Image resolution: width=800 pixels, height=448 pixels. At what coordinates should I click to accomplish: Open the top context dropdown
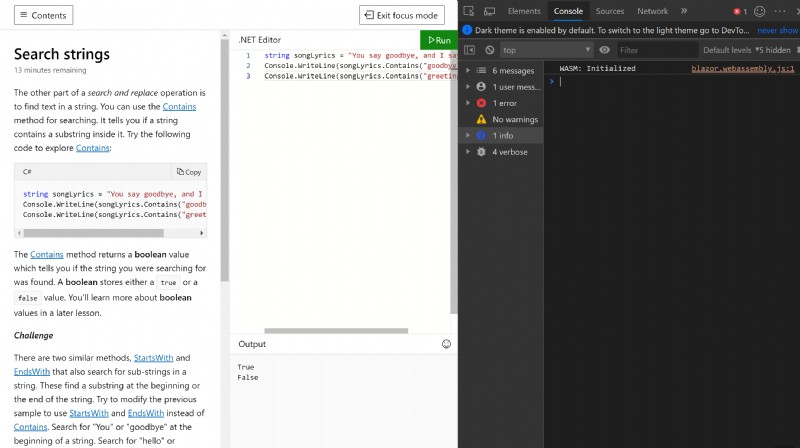tap(546, 50)
